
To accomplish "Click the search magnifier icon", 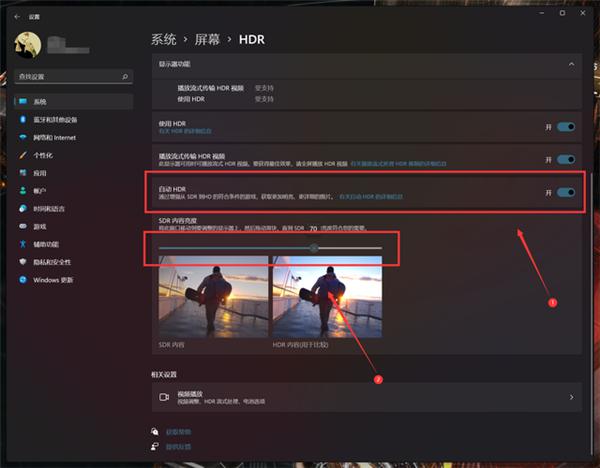I will (123, 76).
